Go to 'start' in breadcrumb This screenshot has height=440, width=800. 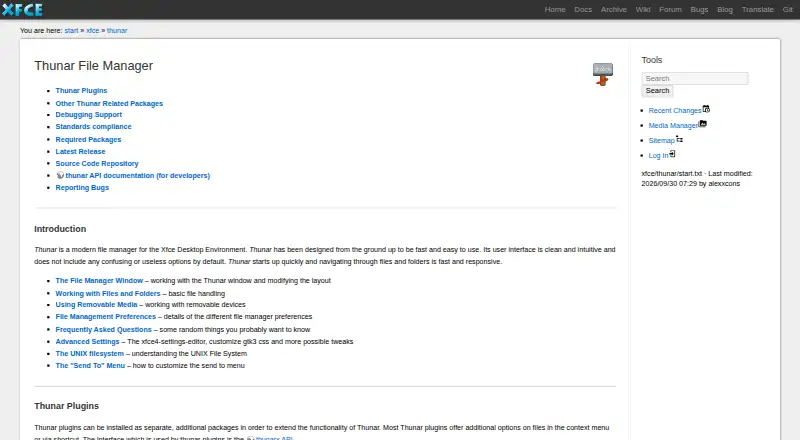[x=71, y=31]
